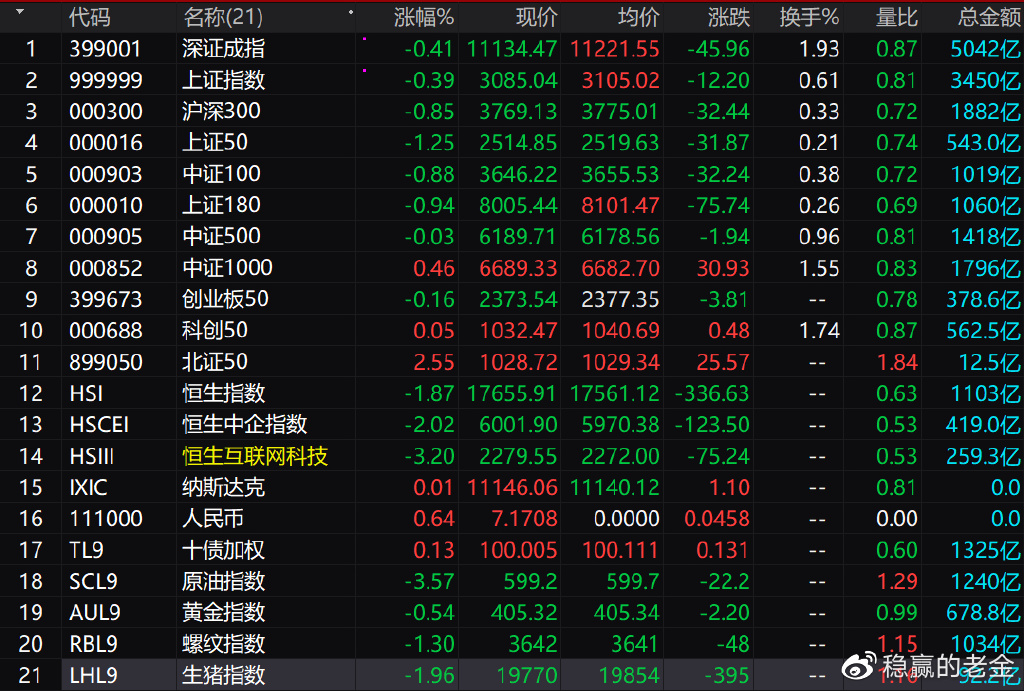
Task: Click code 899050 for 北证50
Action: [x=106, y=362]
